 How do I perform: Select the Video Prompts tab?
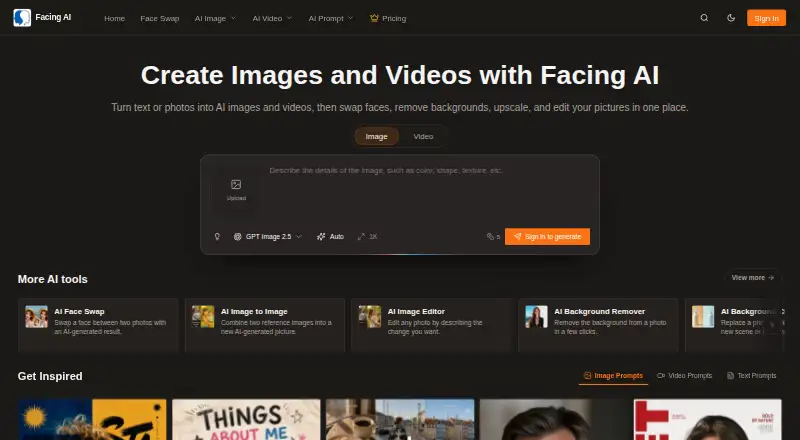tap(684, 376)
